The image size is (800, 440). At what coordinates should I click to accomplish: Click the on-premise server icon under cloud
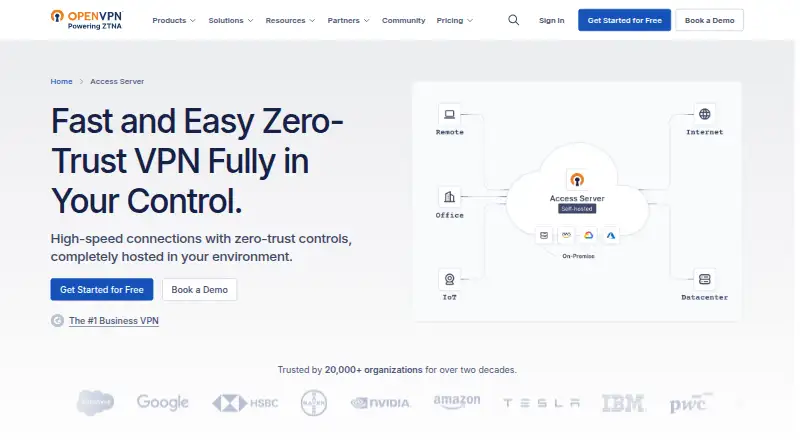point(544,235)
